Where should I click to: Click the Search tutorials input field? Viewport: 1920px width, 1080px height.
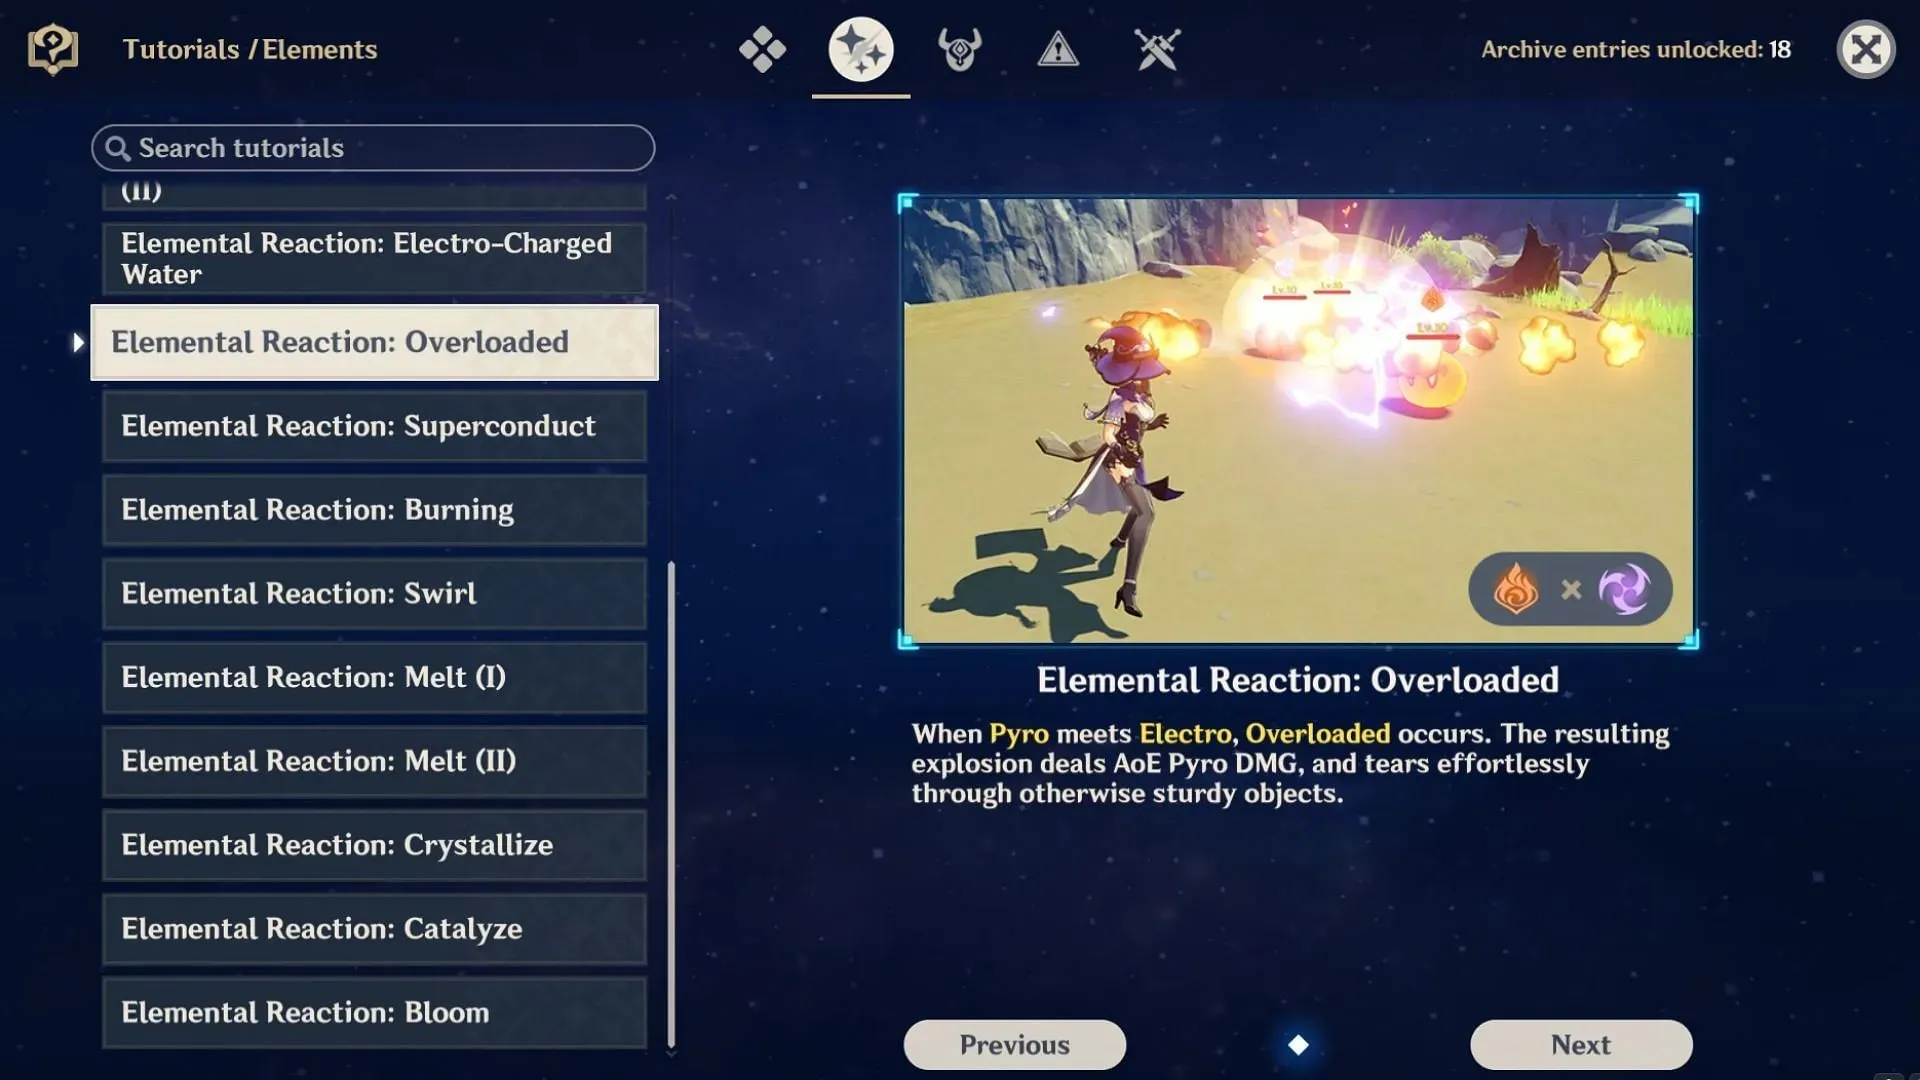point(372,148)
